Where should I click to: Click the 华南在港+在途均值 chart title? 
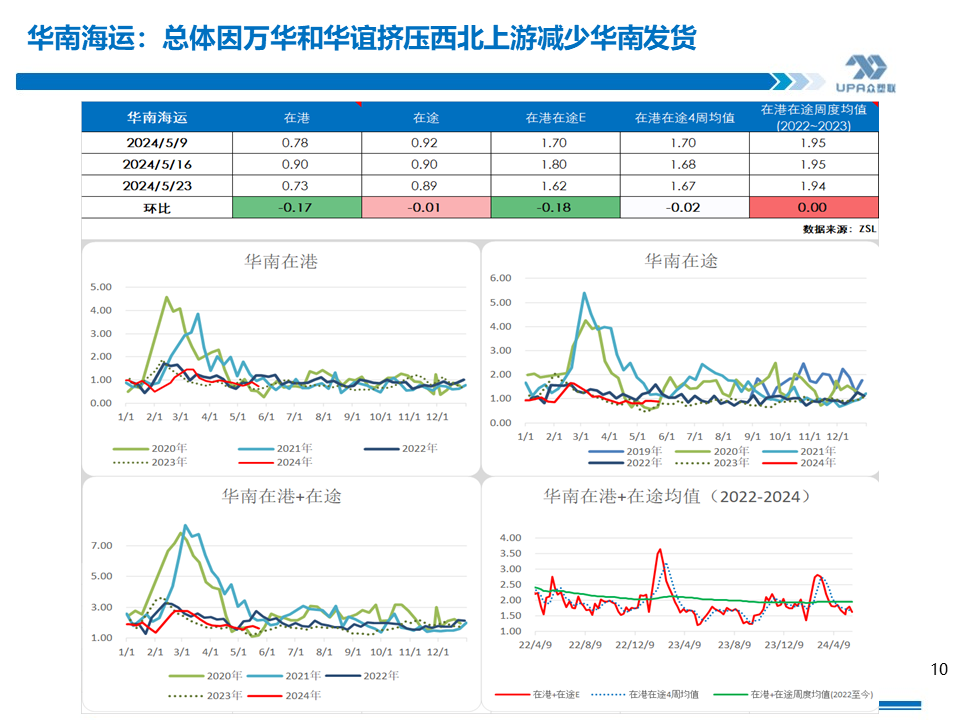(676, 496)
